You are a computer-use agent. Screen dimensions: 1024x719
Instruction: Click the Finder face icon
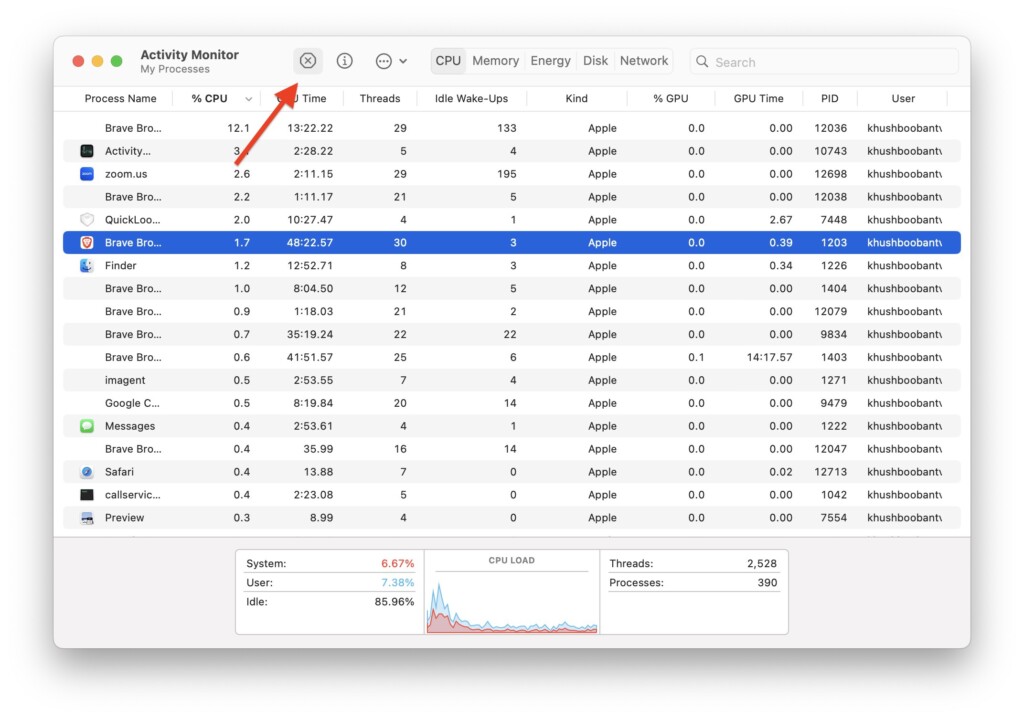tap(87, 265)
